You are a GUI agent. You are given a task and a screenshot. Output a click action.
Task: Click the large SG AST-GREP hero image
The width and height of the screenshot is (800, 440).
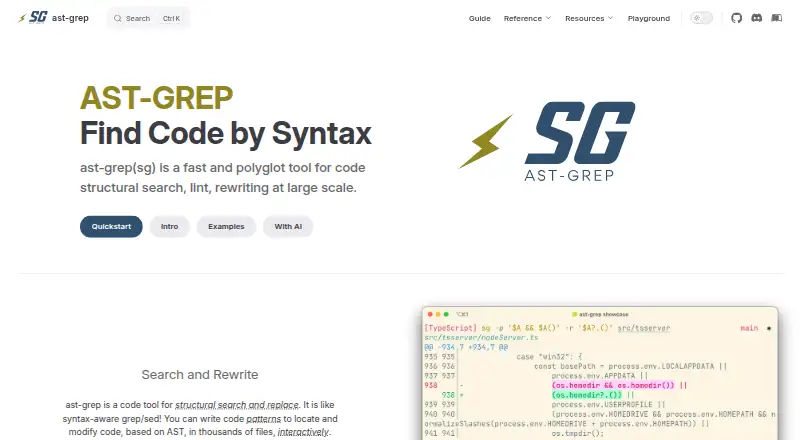point(547,142)
